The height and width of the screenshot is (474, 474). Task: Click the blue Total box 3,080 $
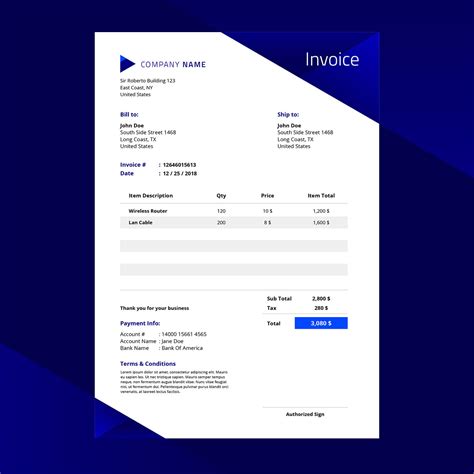pos(321,323)
